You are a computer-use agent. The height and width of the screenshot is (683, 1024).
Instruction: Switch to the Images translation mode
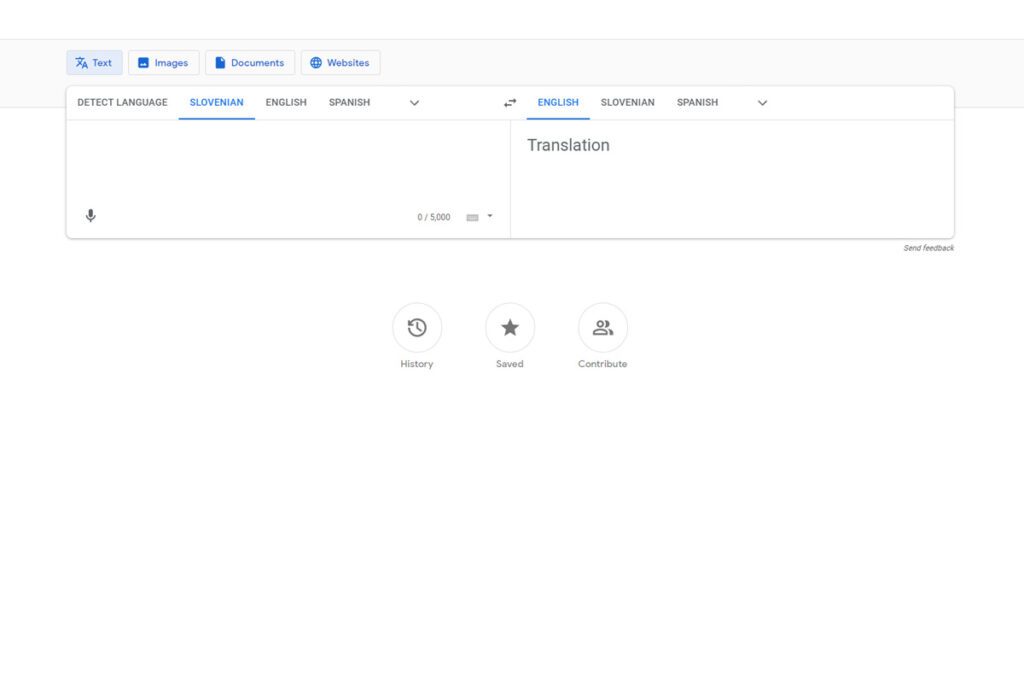pyautogui.click(x=163, y=62)
